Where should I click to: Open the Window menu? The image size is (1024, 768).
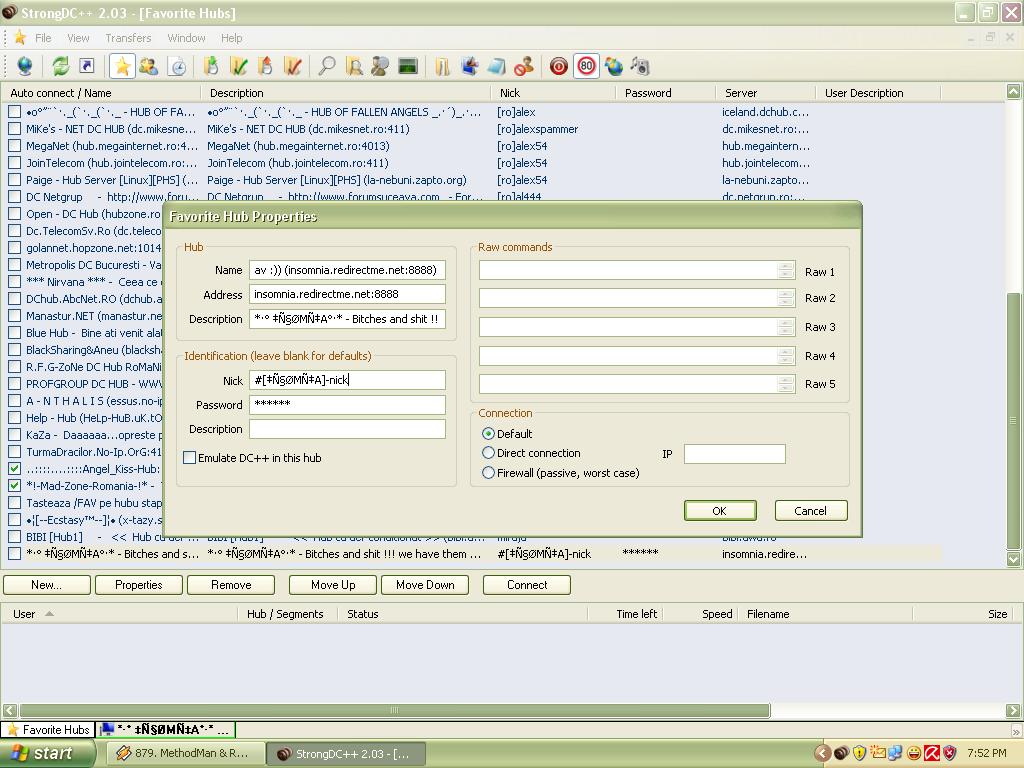[186, 38]
